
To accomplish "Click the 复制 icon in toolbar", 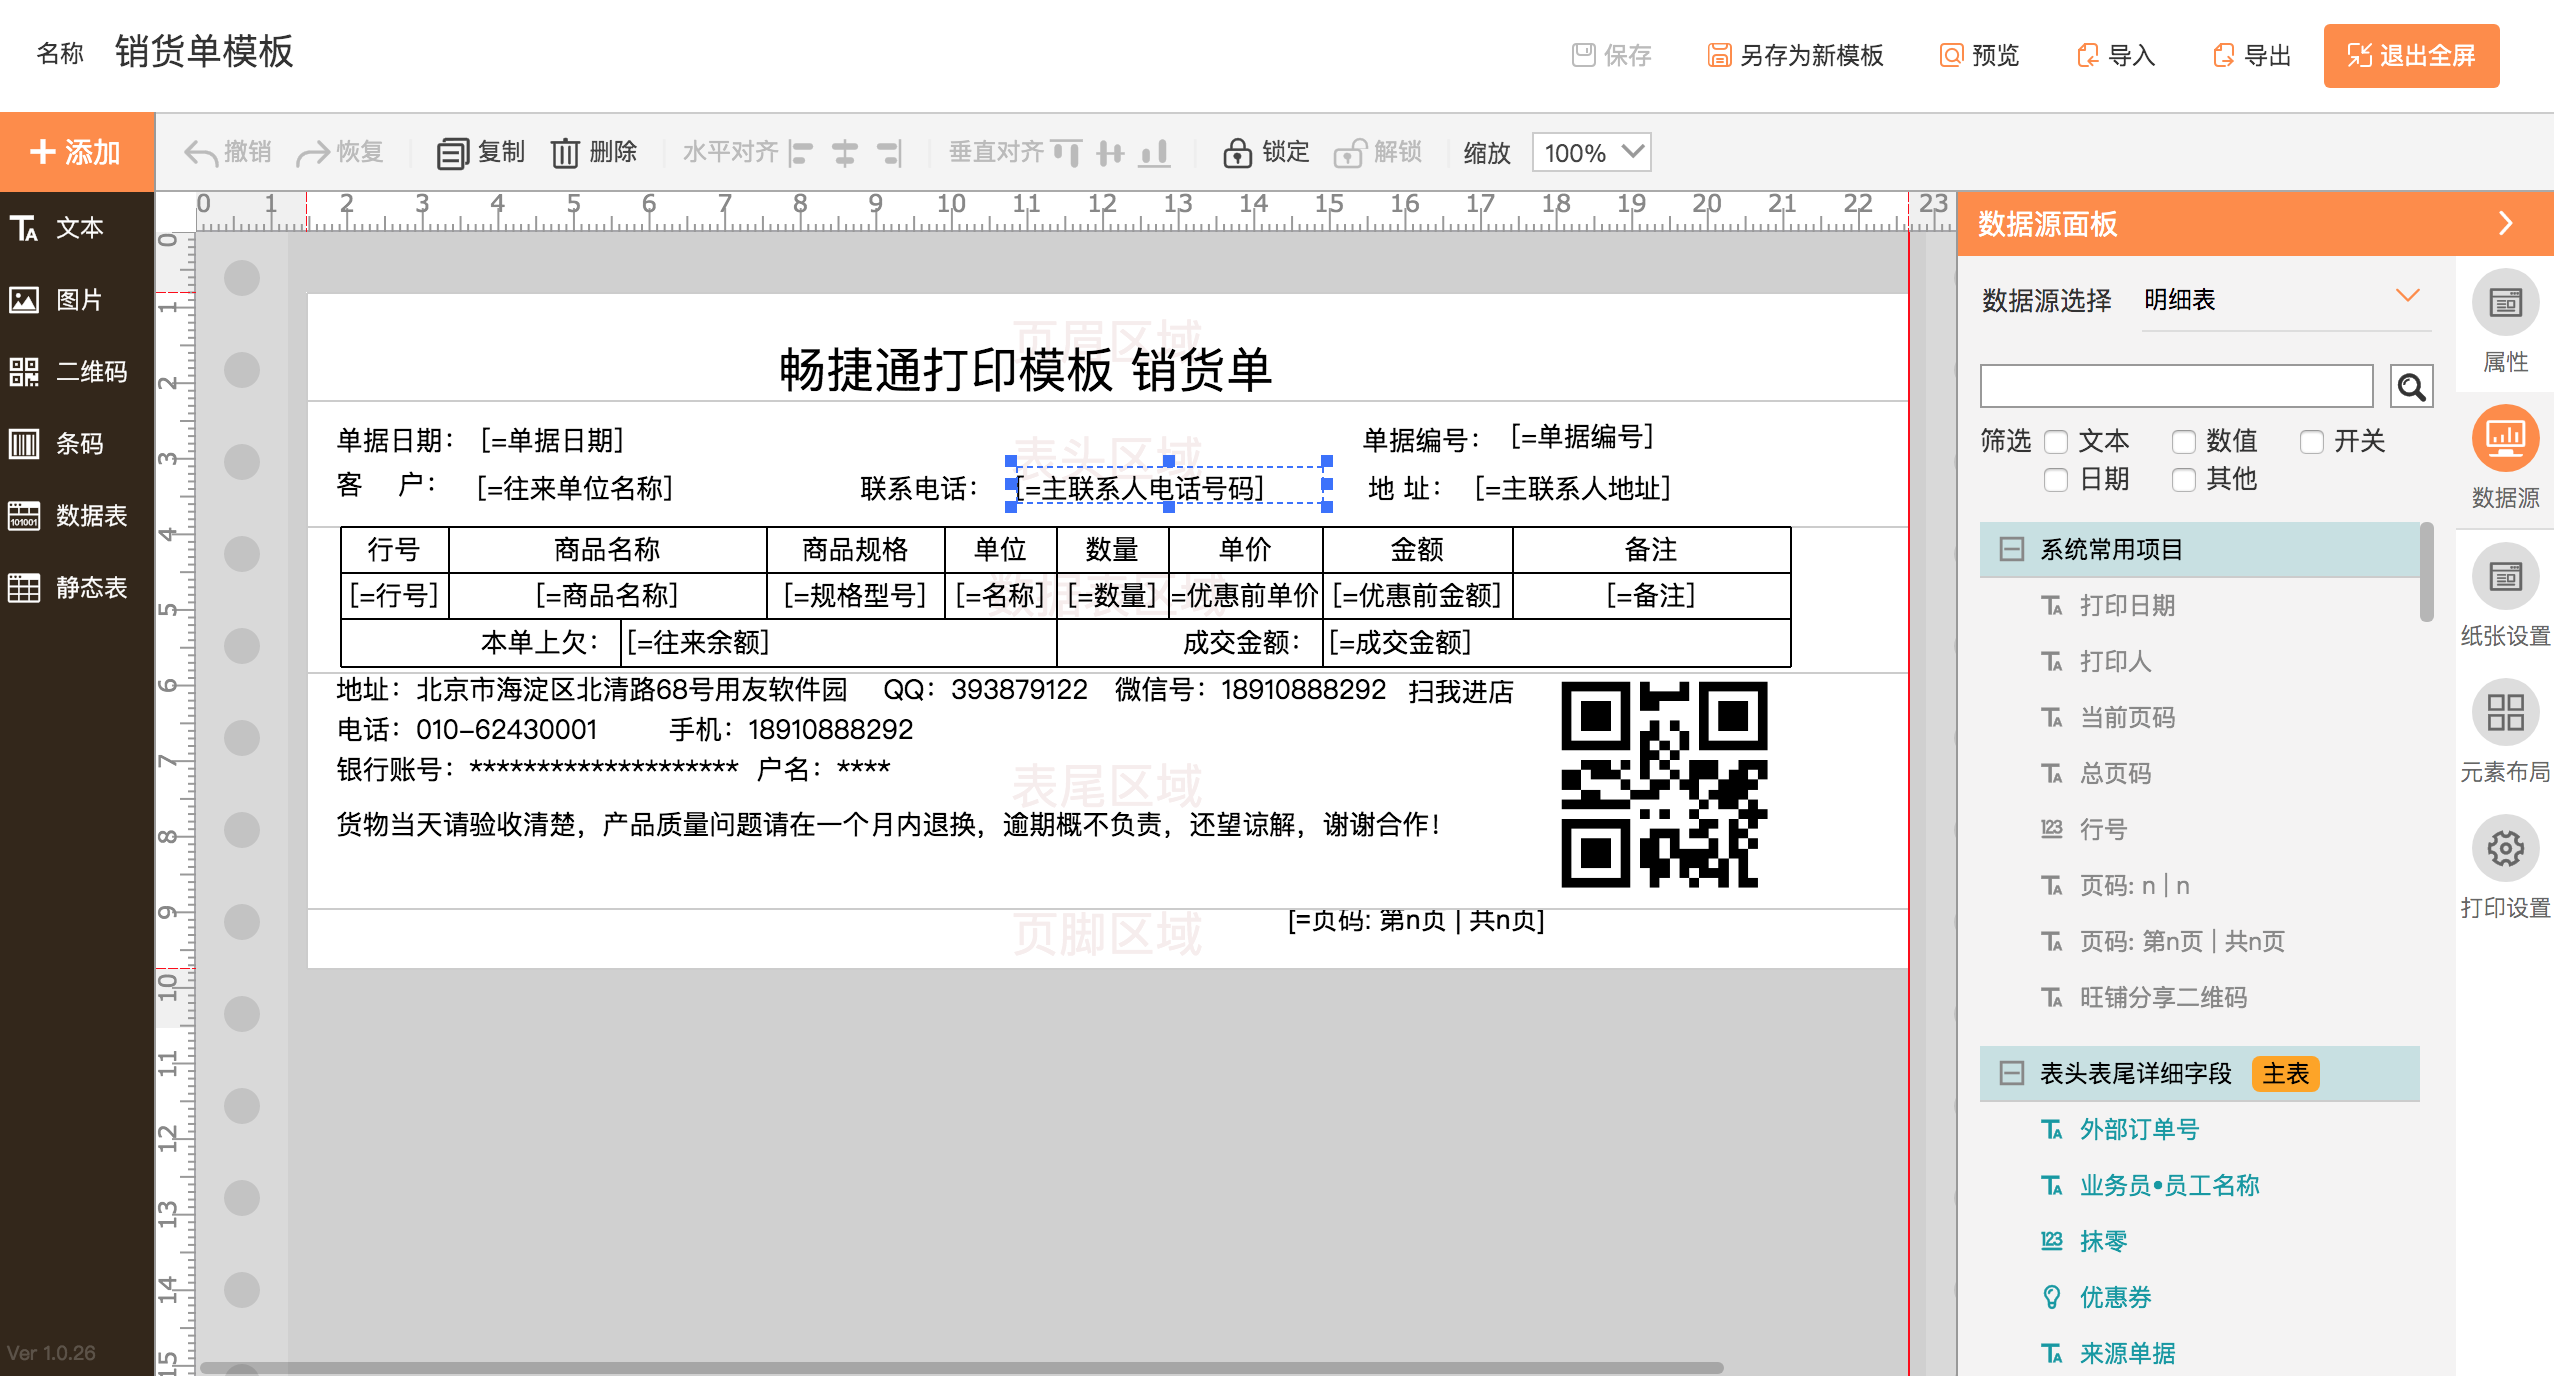I will click(445, 154).
